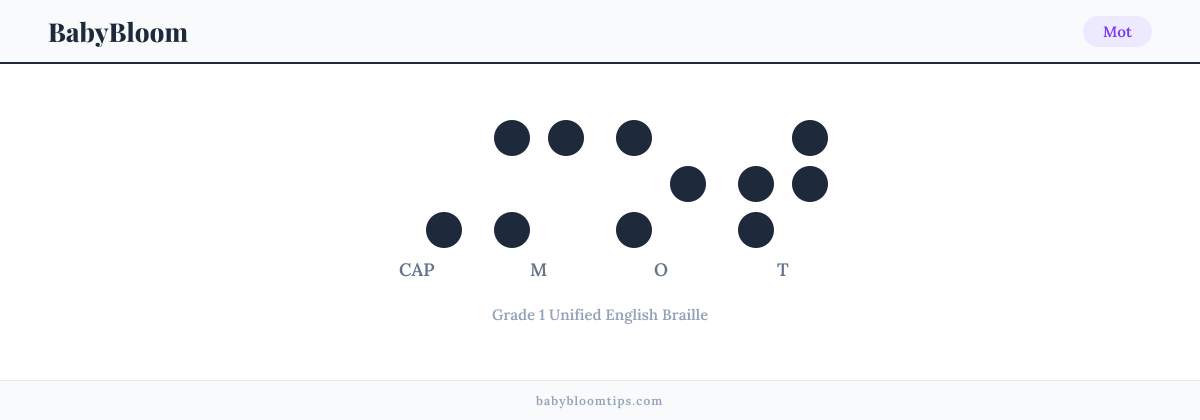Click the bottom-left dot of the M cell
The height and width of the screenshot is (420, 1200).
point(512,230)
